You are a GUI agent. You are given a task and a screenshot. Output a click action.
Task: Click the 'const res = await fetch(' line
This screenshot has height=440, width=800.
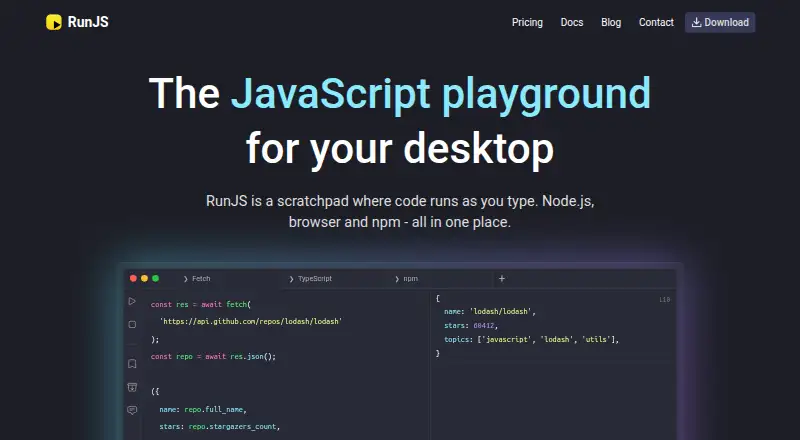click(201, 304)
